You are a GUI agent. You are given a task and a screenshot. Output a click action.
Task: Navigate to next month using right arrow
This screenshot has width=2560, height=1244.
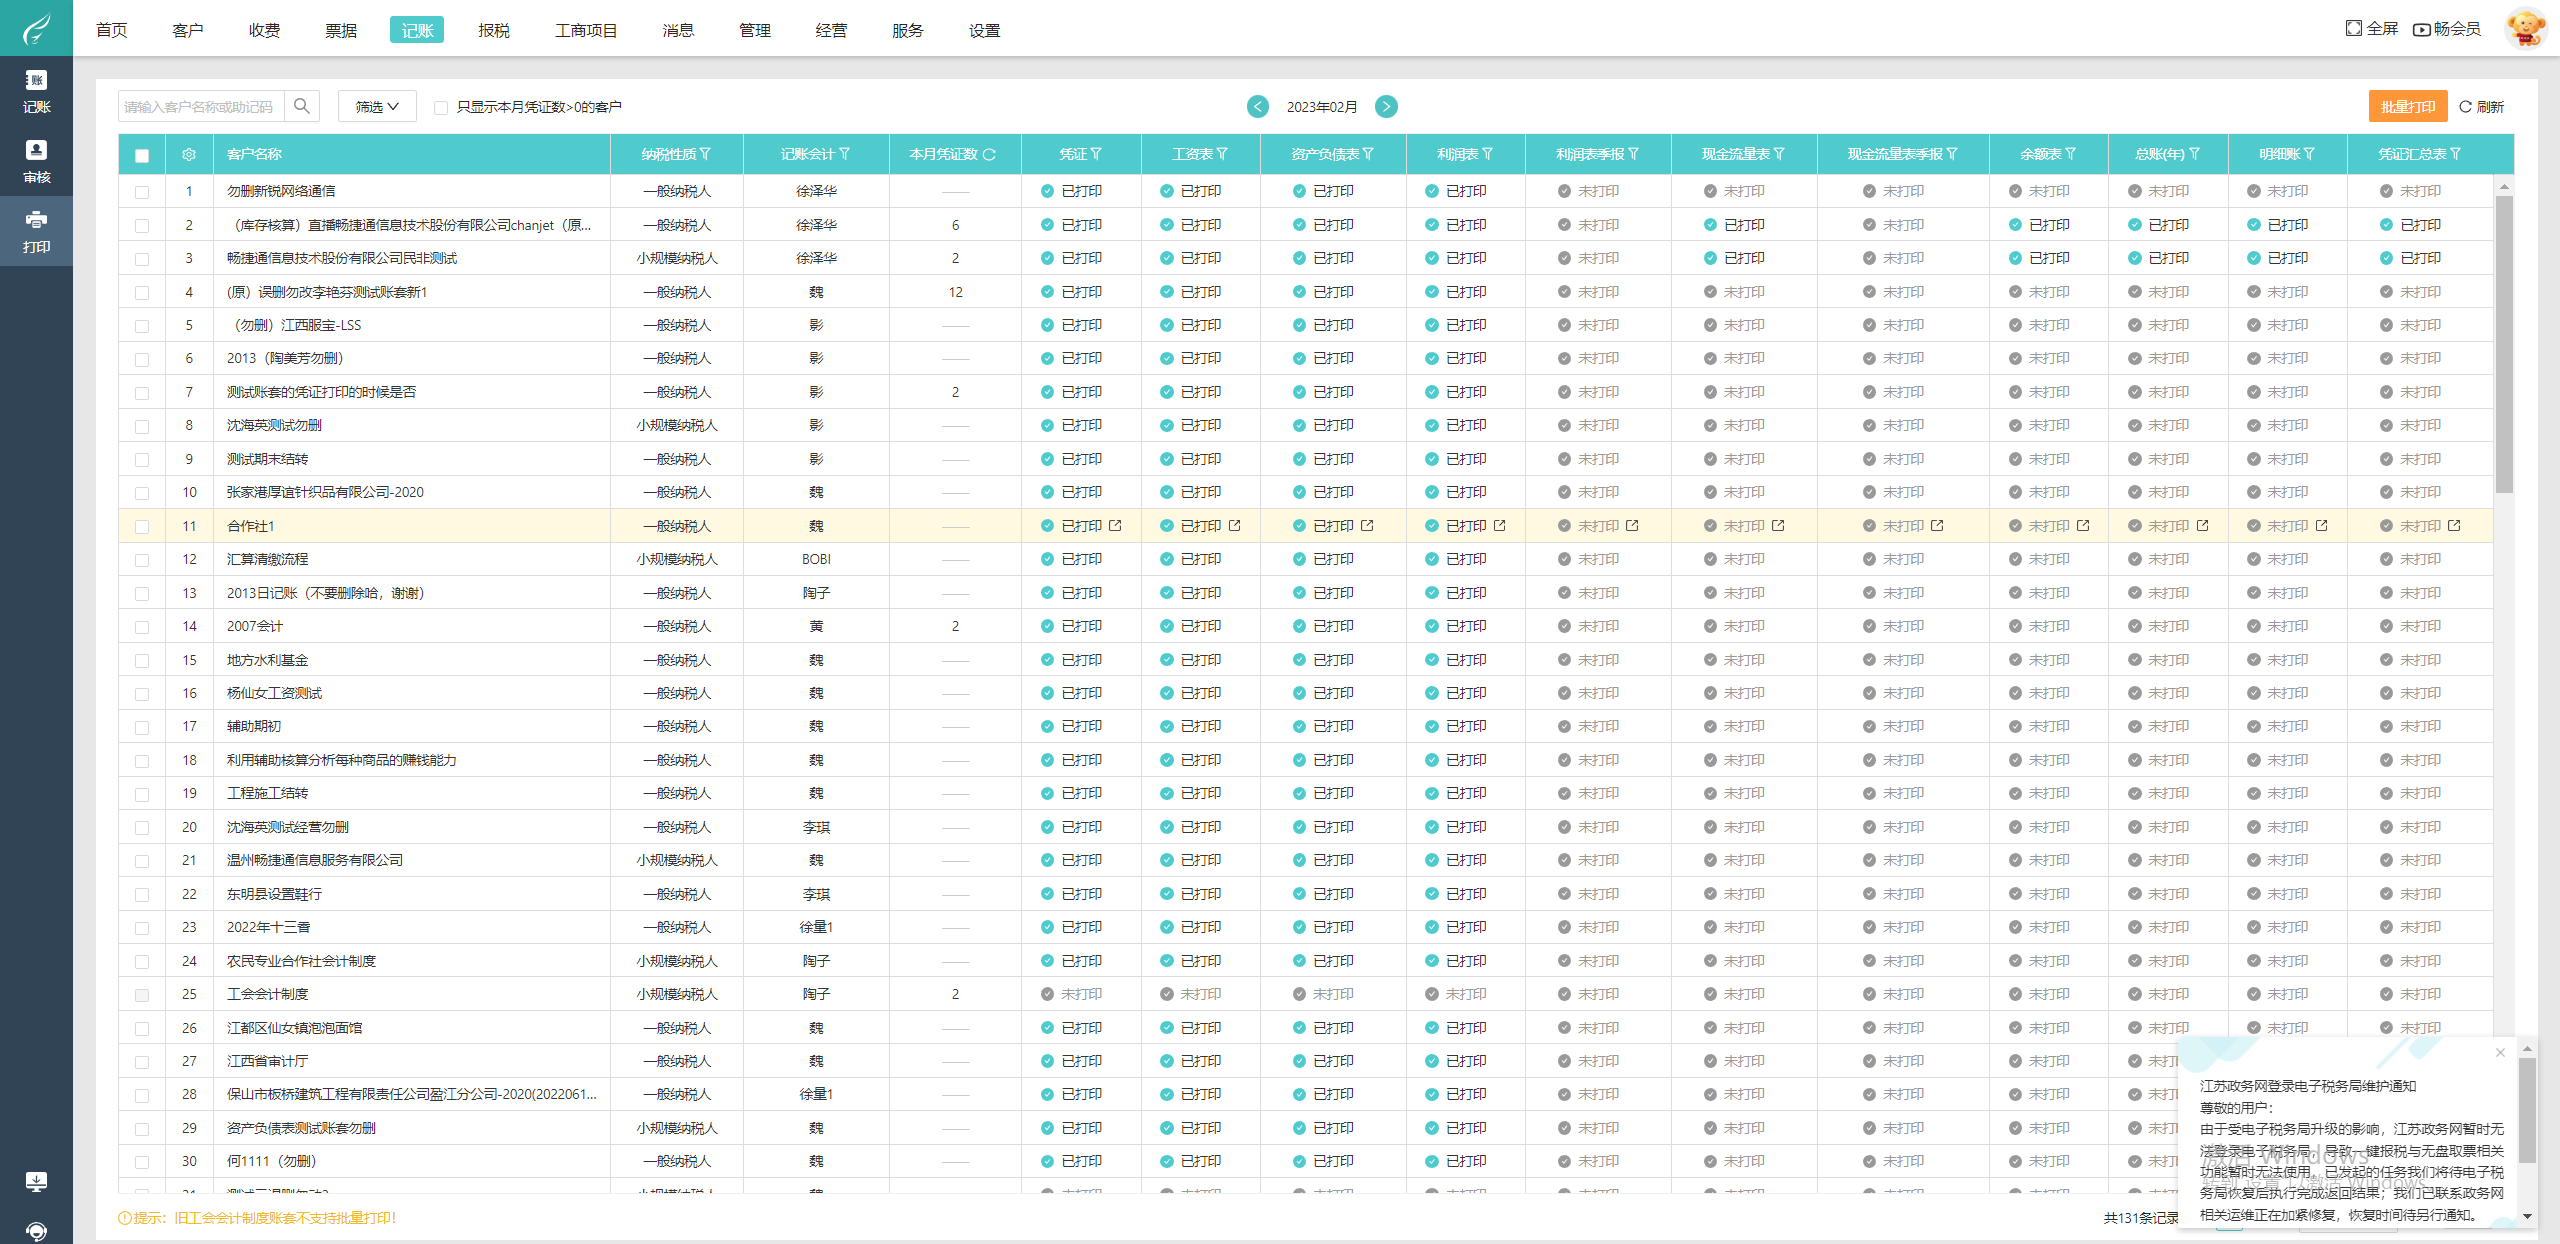[x=1388, y=108]
